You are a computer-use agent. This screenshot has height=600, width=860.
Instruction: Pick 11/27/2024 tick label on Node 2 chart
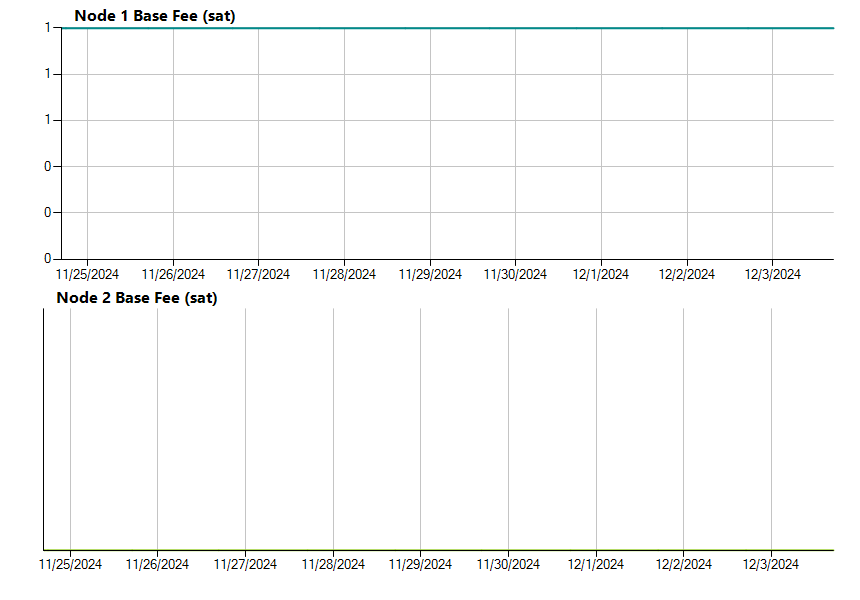pyautogui.click(x=245, y=565)
